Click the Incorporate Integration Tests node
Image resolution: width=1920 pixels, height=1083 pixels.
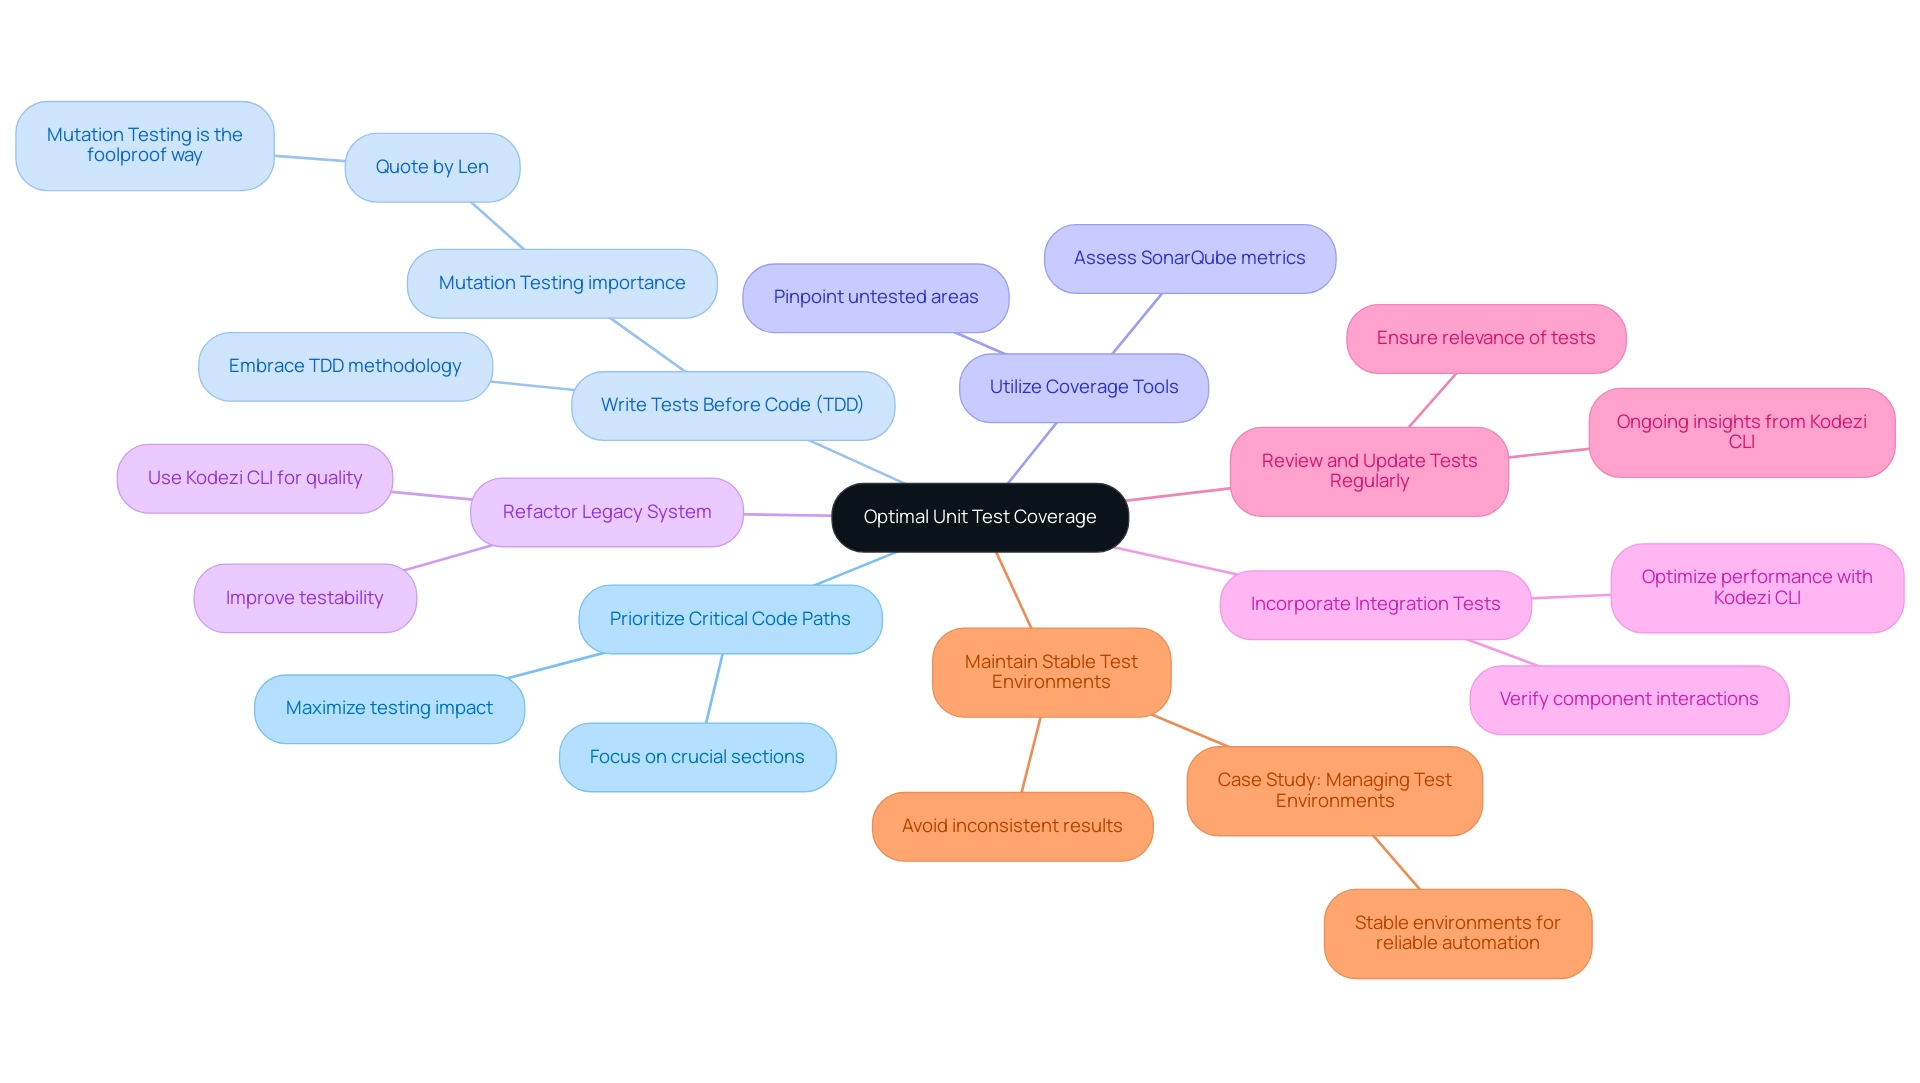pos(1373,605)
